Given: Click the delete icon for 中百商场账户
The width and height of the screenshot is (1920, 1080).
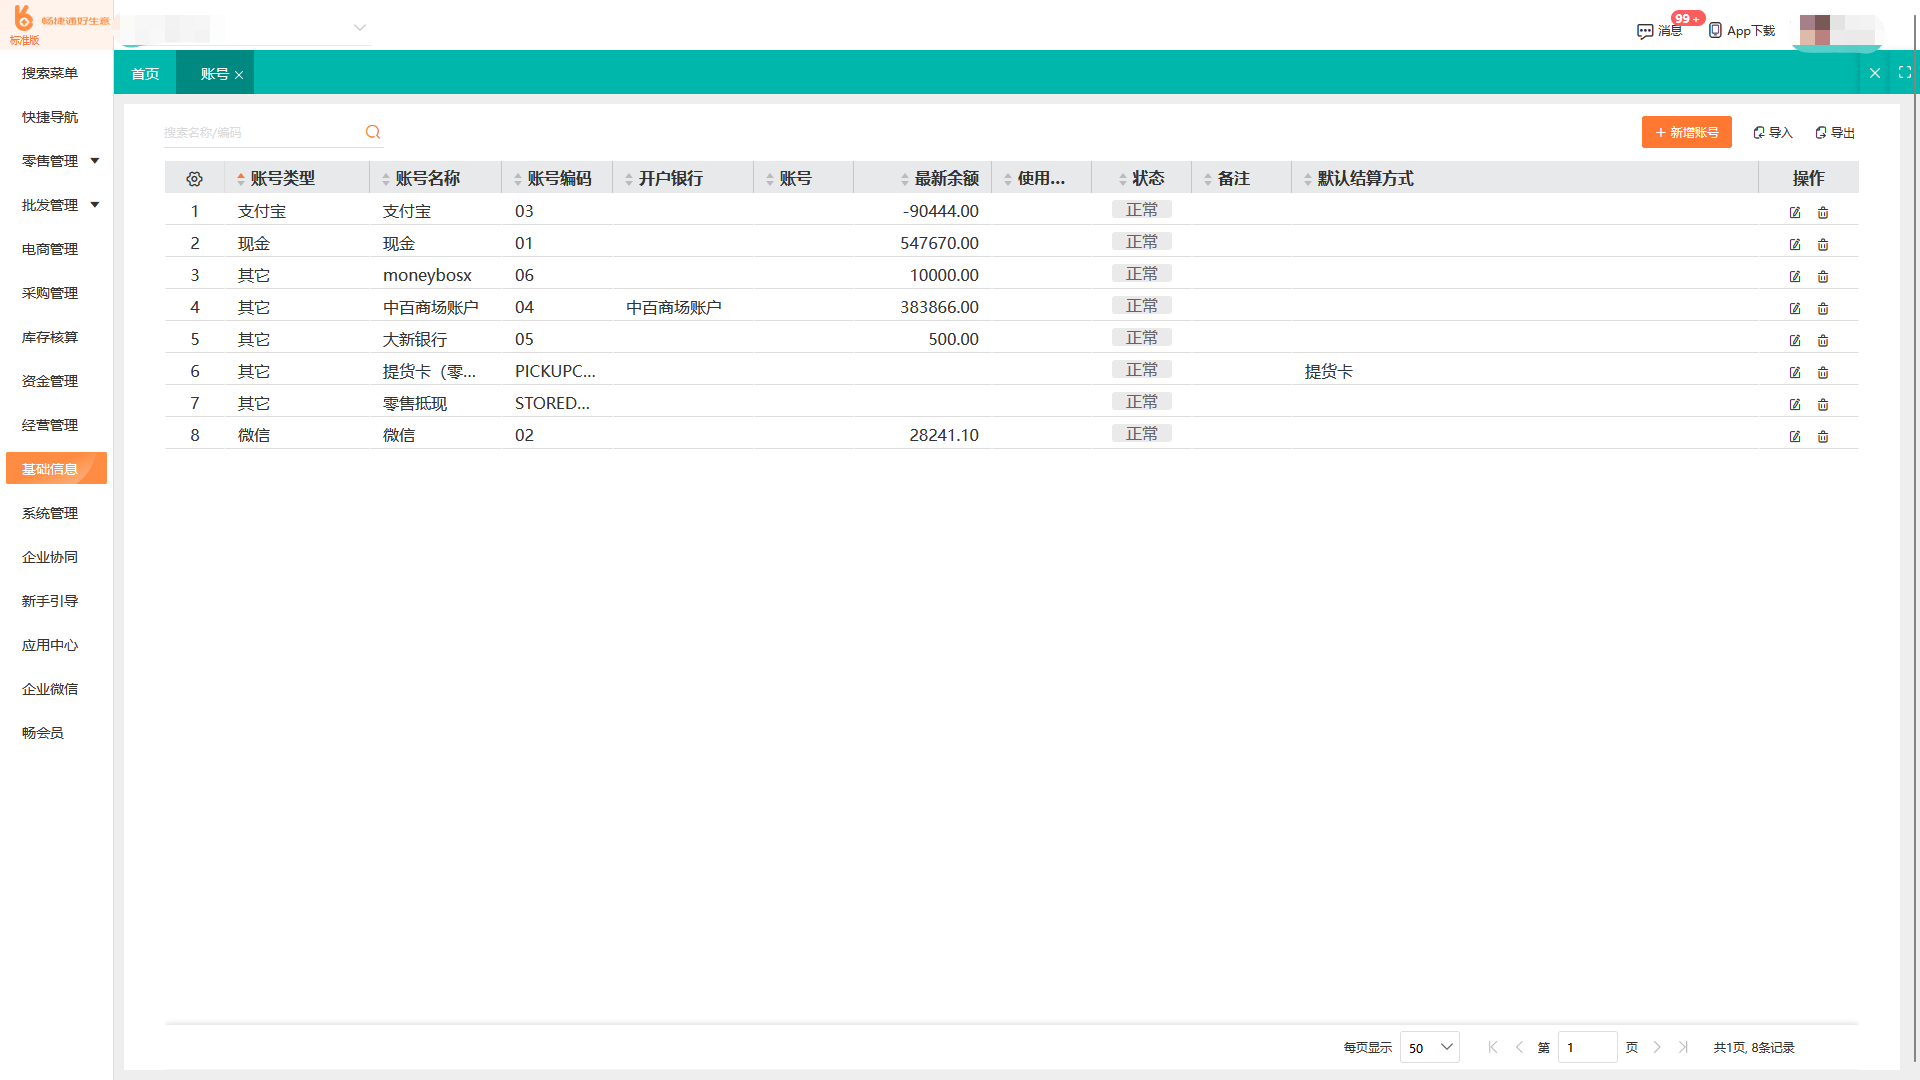Looking at the screenshot, I should [1822, 307].
